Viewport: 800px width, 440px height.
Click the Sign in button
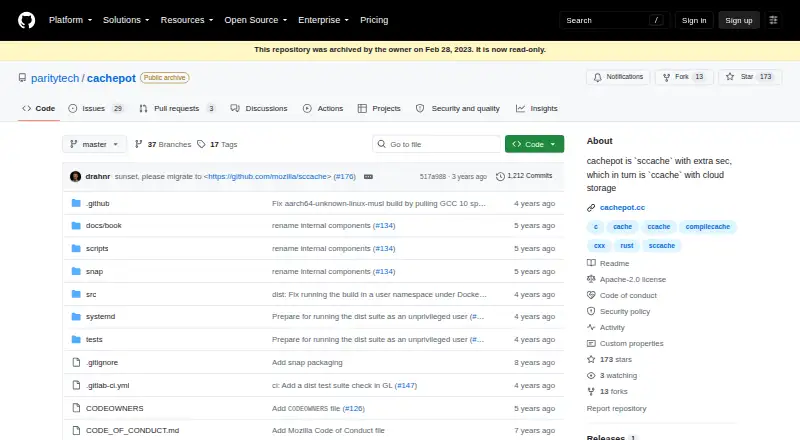coord(694,20)
